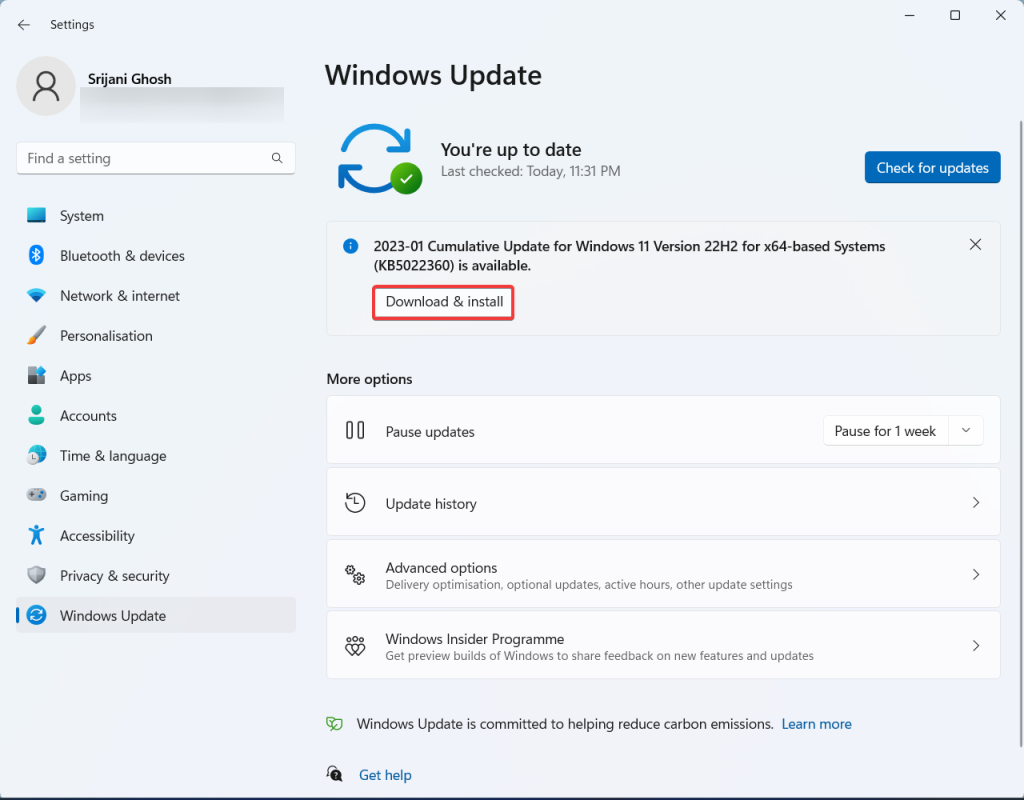Open Accessibility settings
This screenshot has width=1024, height=800.
click(x=156, y=536)
